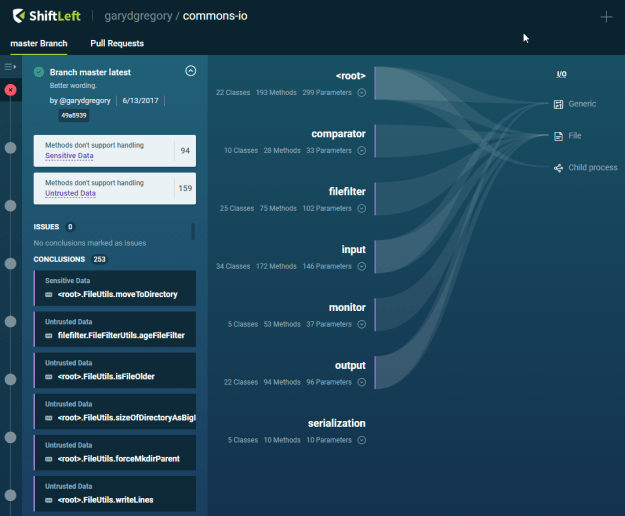625x516 pixels.
Task: Select the Generic I/O icon
Action: point(558,104)
